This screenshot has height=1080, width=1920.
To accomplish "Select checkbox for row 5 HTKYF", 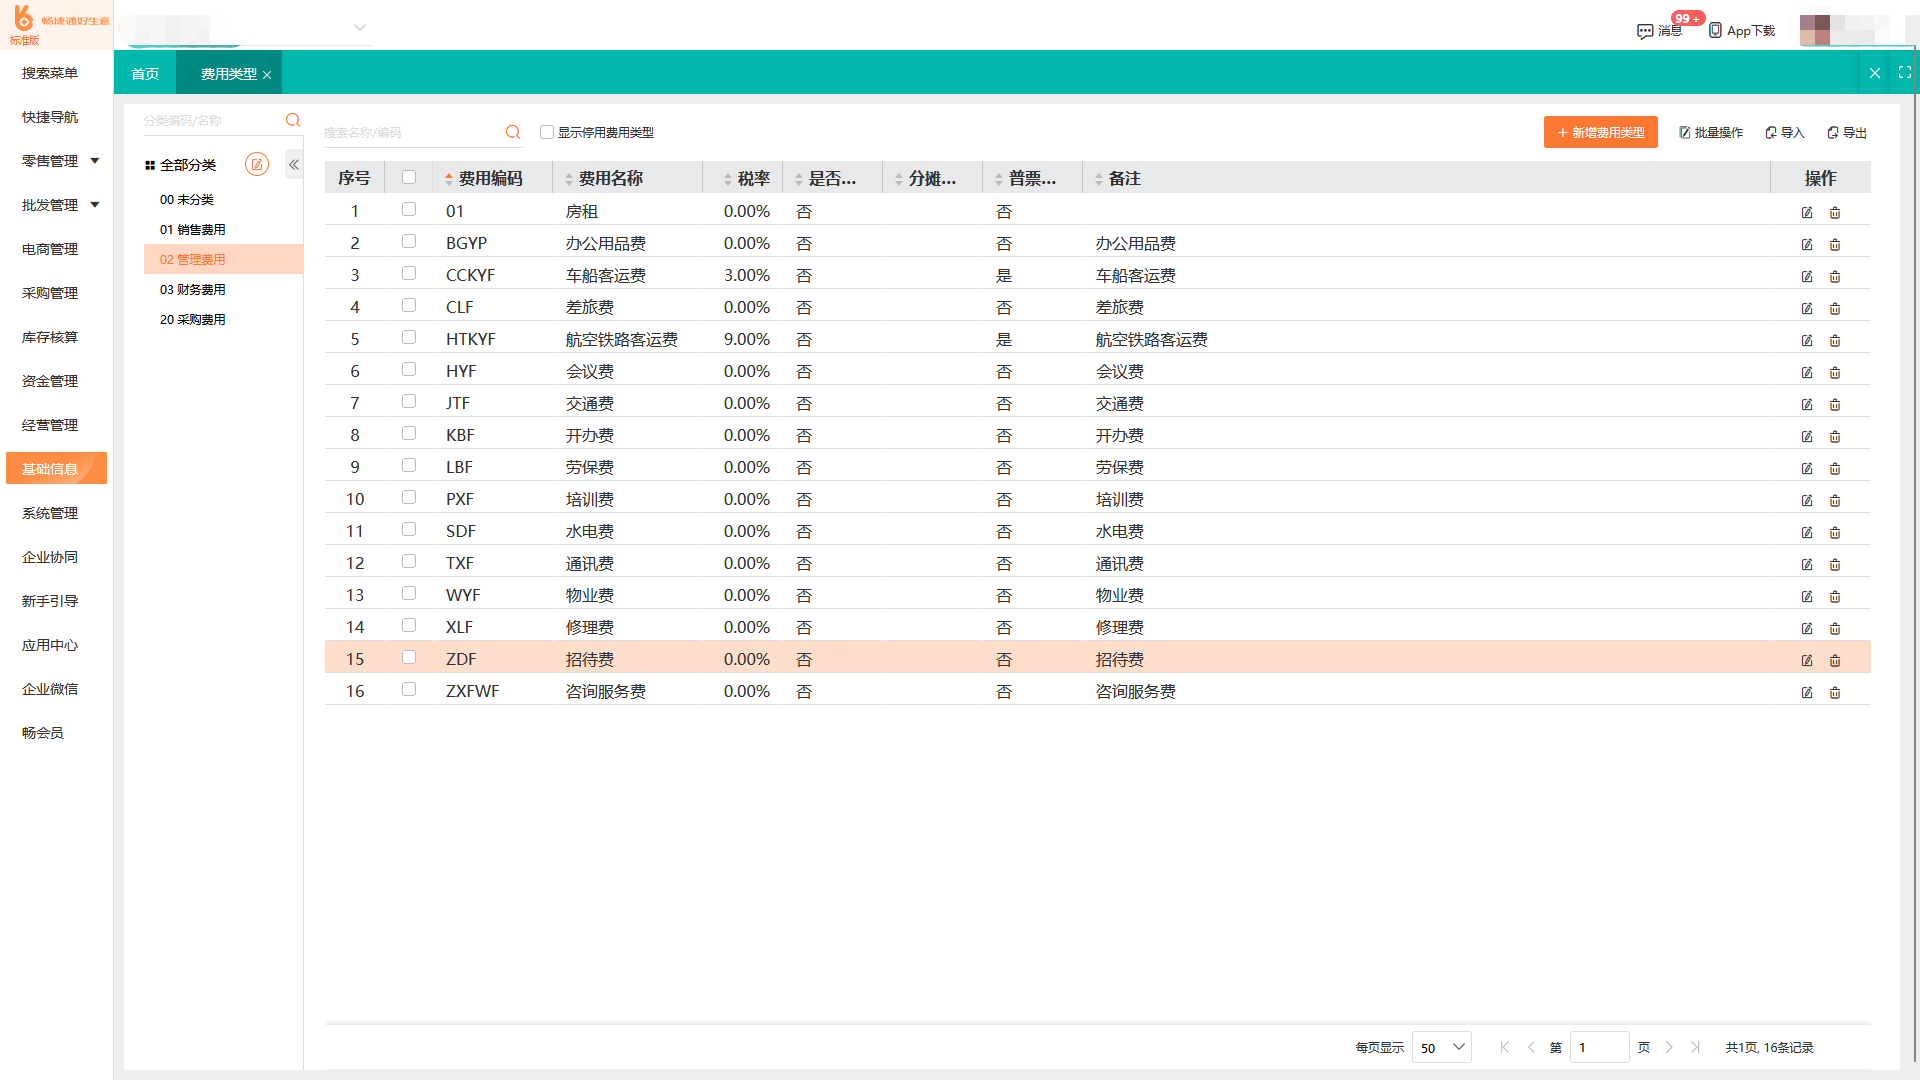I will 410,338.
